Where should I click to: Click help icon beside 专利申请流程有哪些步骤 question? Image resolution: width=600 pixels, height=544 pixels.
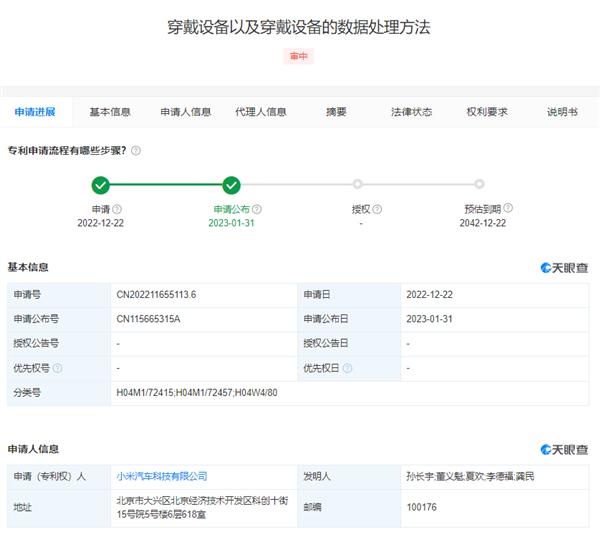[x=136, y=151]
